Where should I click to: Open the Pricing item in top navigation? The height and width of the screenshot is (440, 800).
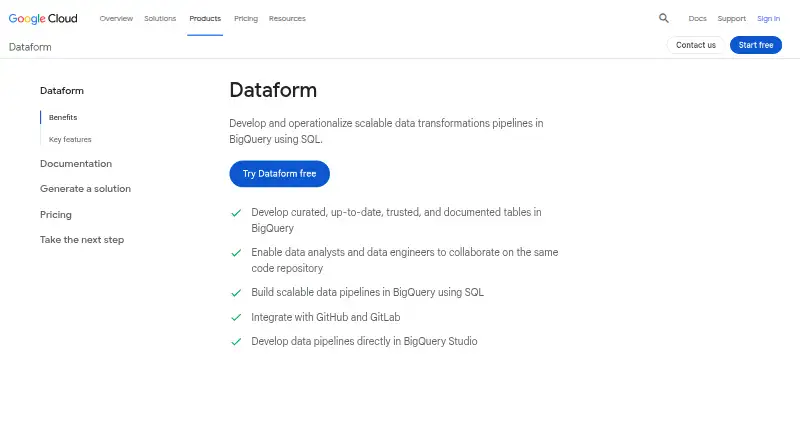tap(246, 18)
